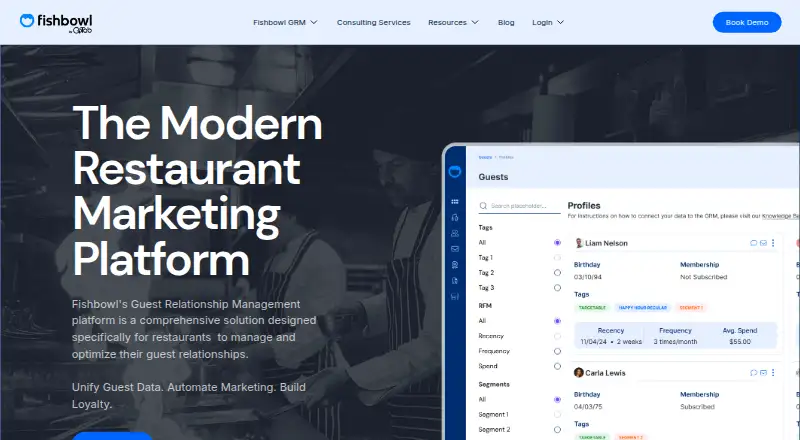Screen dimensions: 800x440
Task: Select the All radio under RFM
Action: (557, 321)
